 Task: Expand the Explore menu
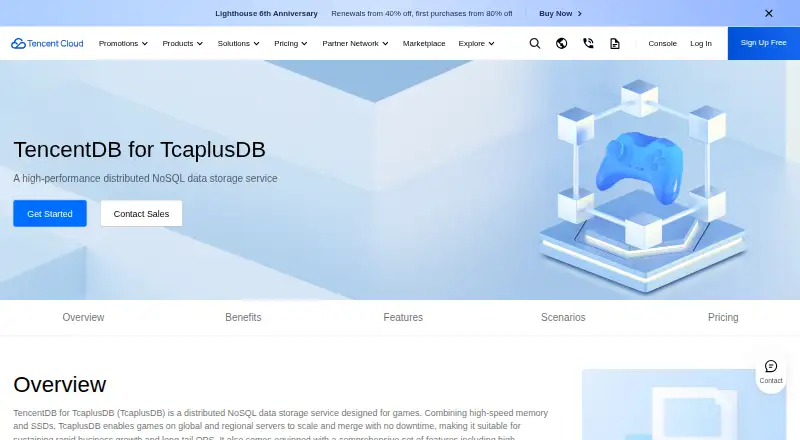pyautogui.click(x=476, y=43)
